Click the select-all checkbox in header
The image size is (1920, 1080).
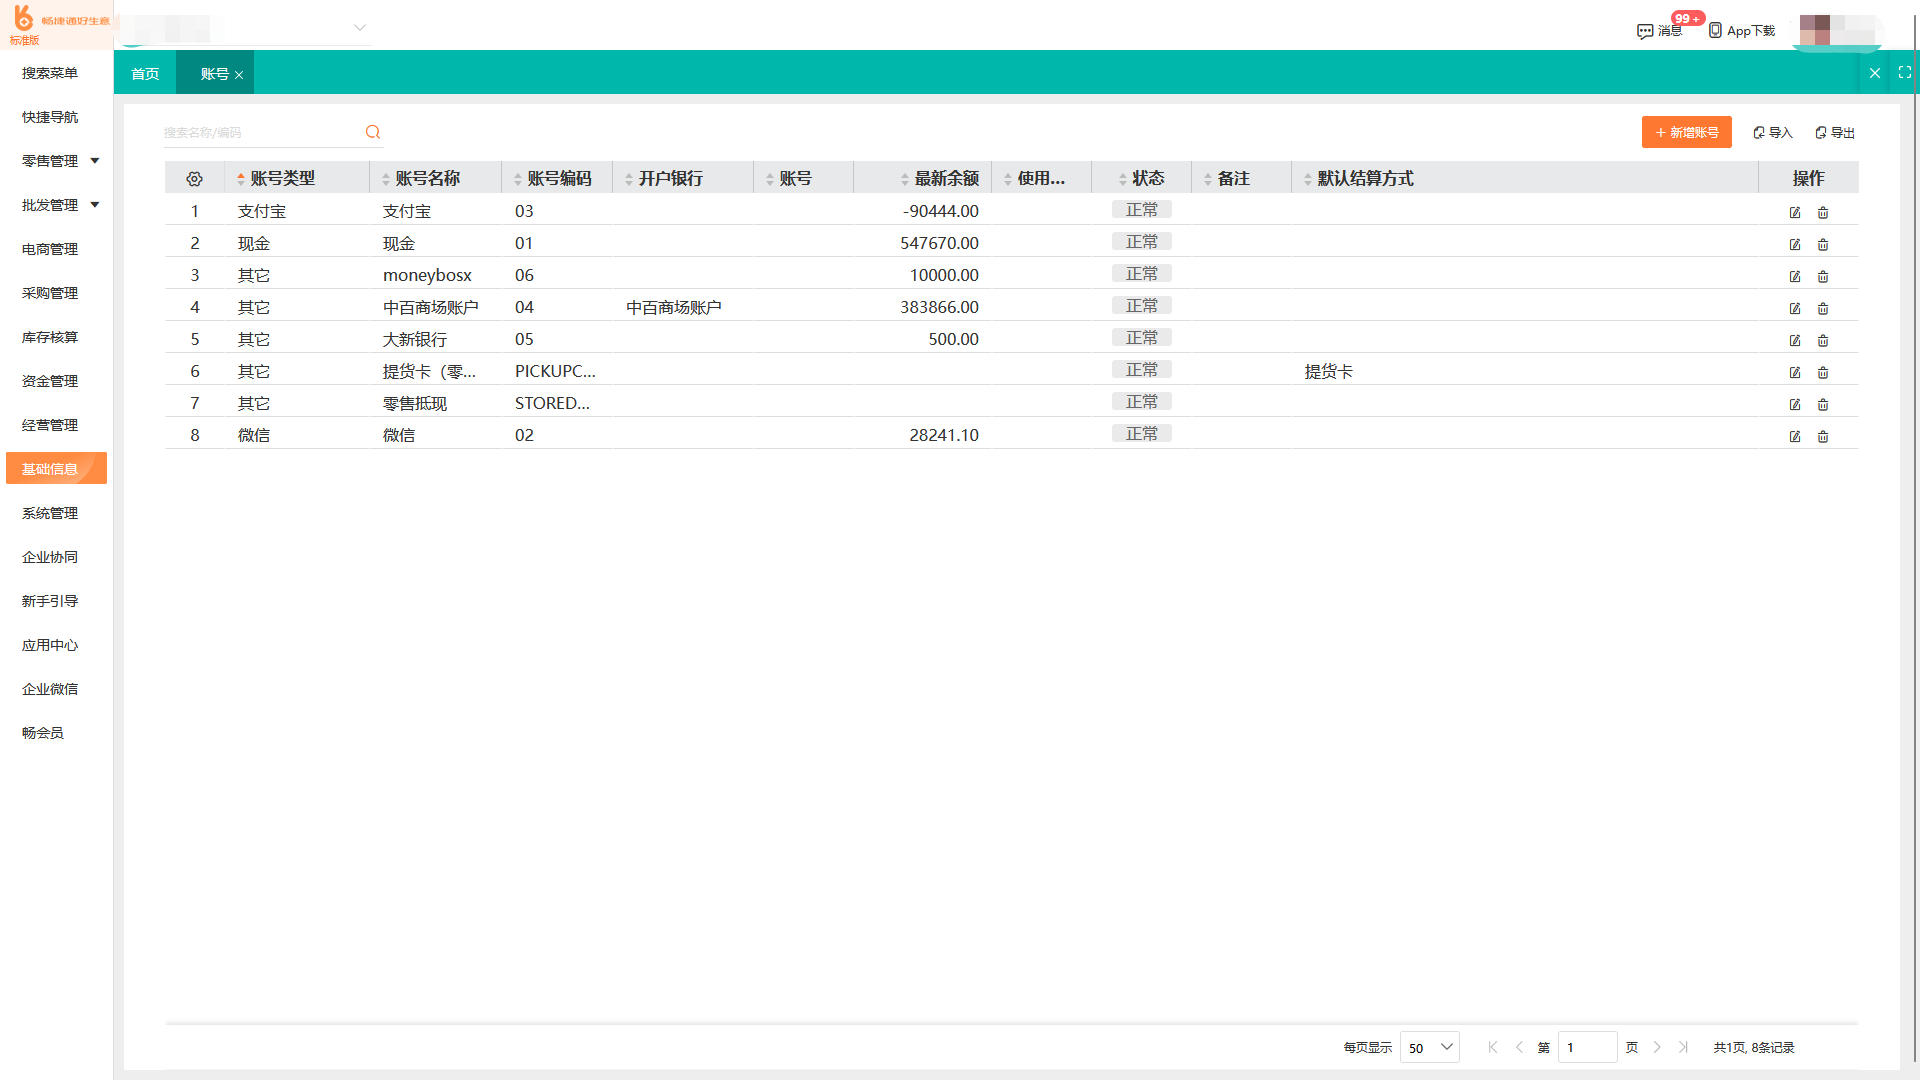pyautogui.click(x=193, y=178)
